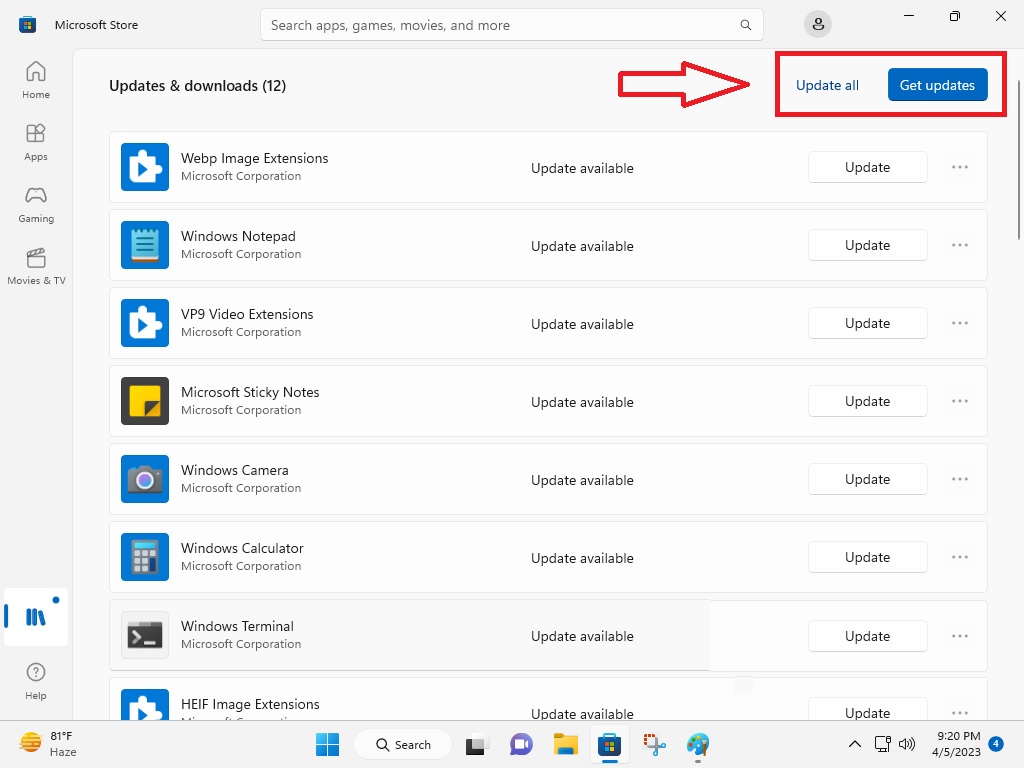Open the Gaming section in the sidebar
Image resolution: width=1024 pixels, height=768 pixels.
coord(36,204)
